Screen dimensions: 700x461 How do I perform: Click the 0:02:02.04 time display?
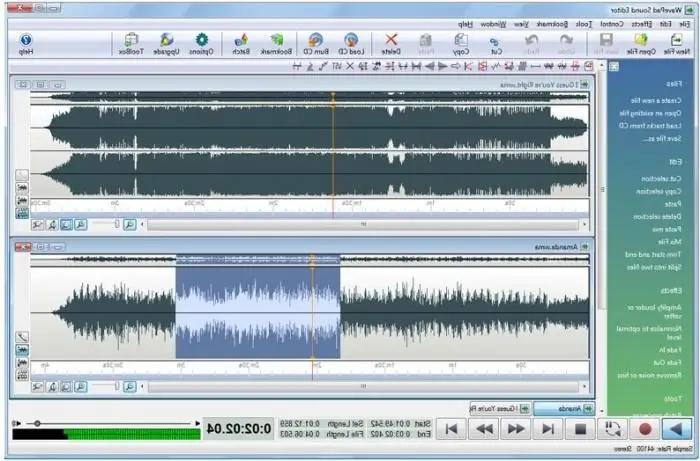click(x=239, y=429)
